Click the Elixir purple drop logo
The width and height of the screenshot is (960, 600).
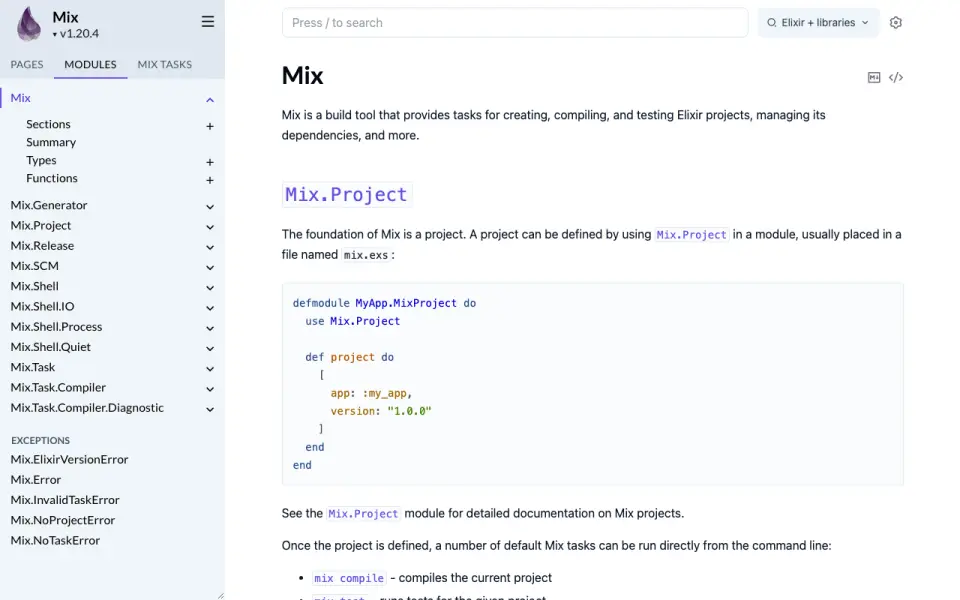(28, 24)
